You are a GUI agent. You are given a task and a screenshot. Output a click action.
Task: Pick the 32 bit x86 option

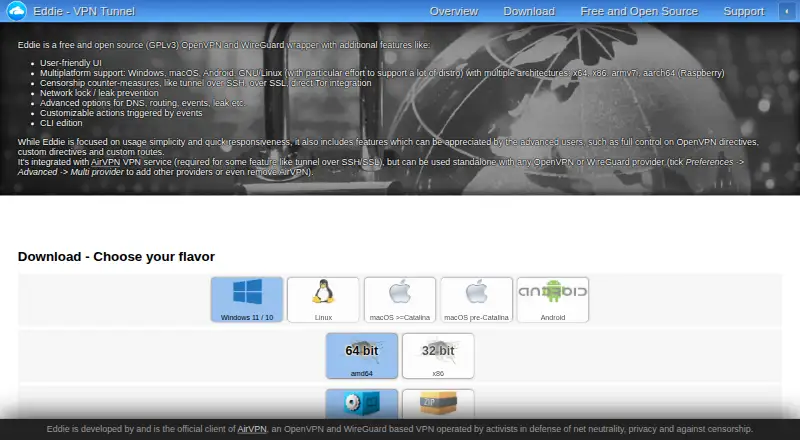[x=438, y=356]
